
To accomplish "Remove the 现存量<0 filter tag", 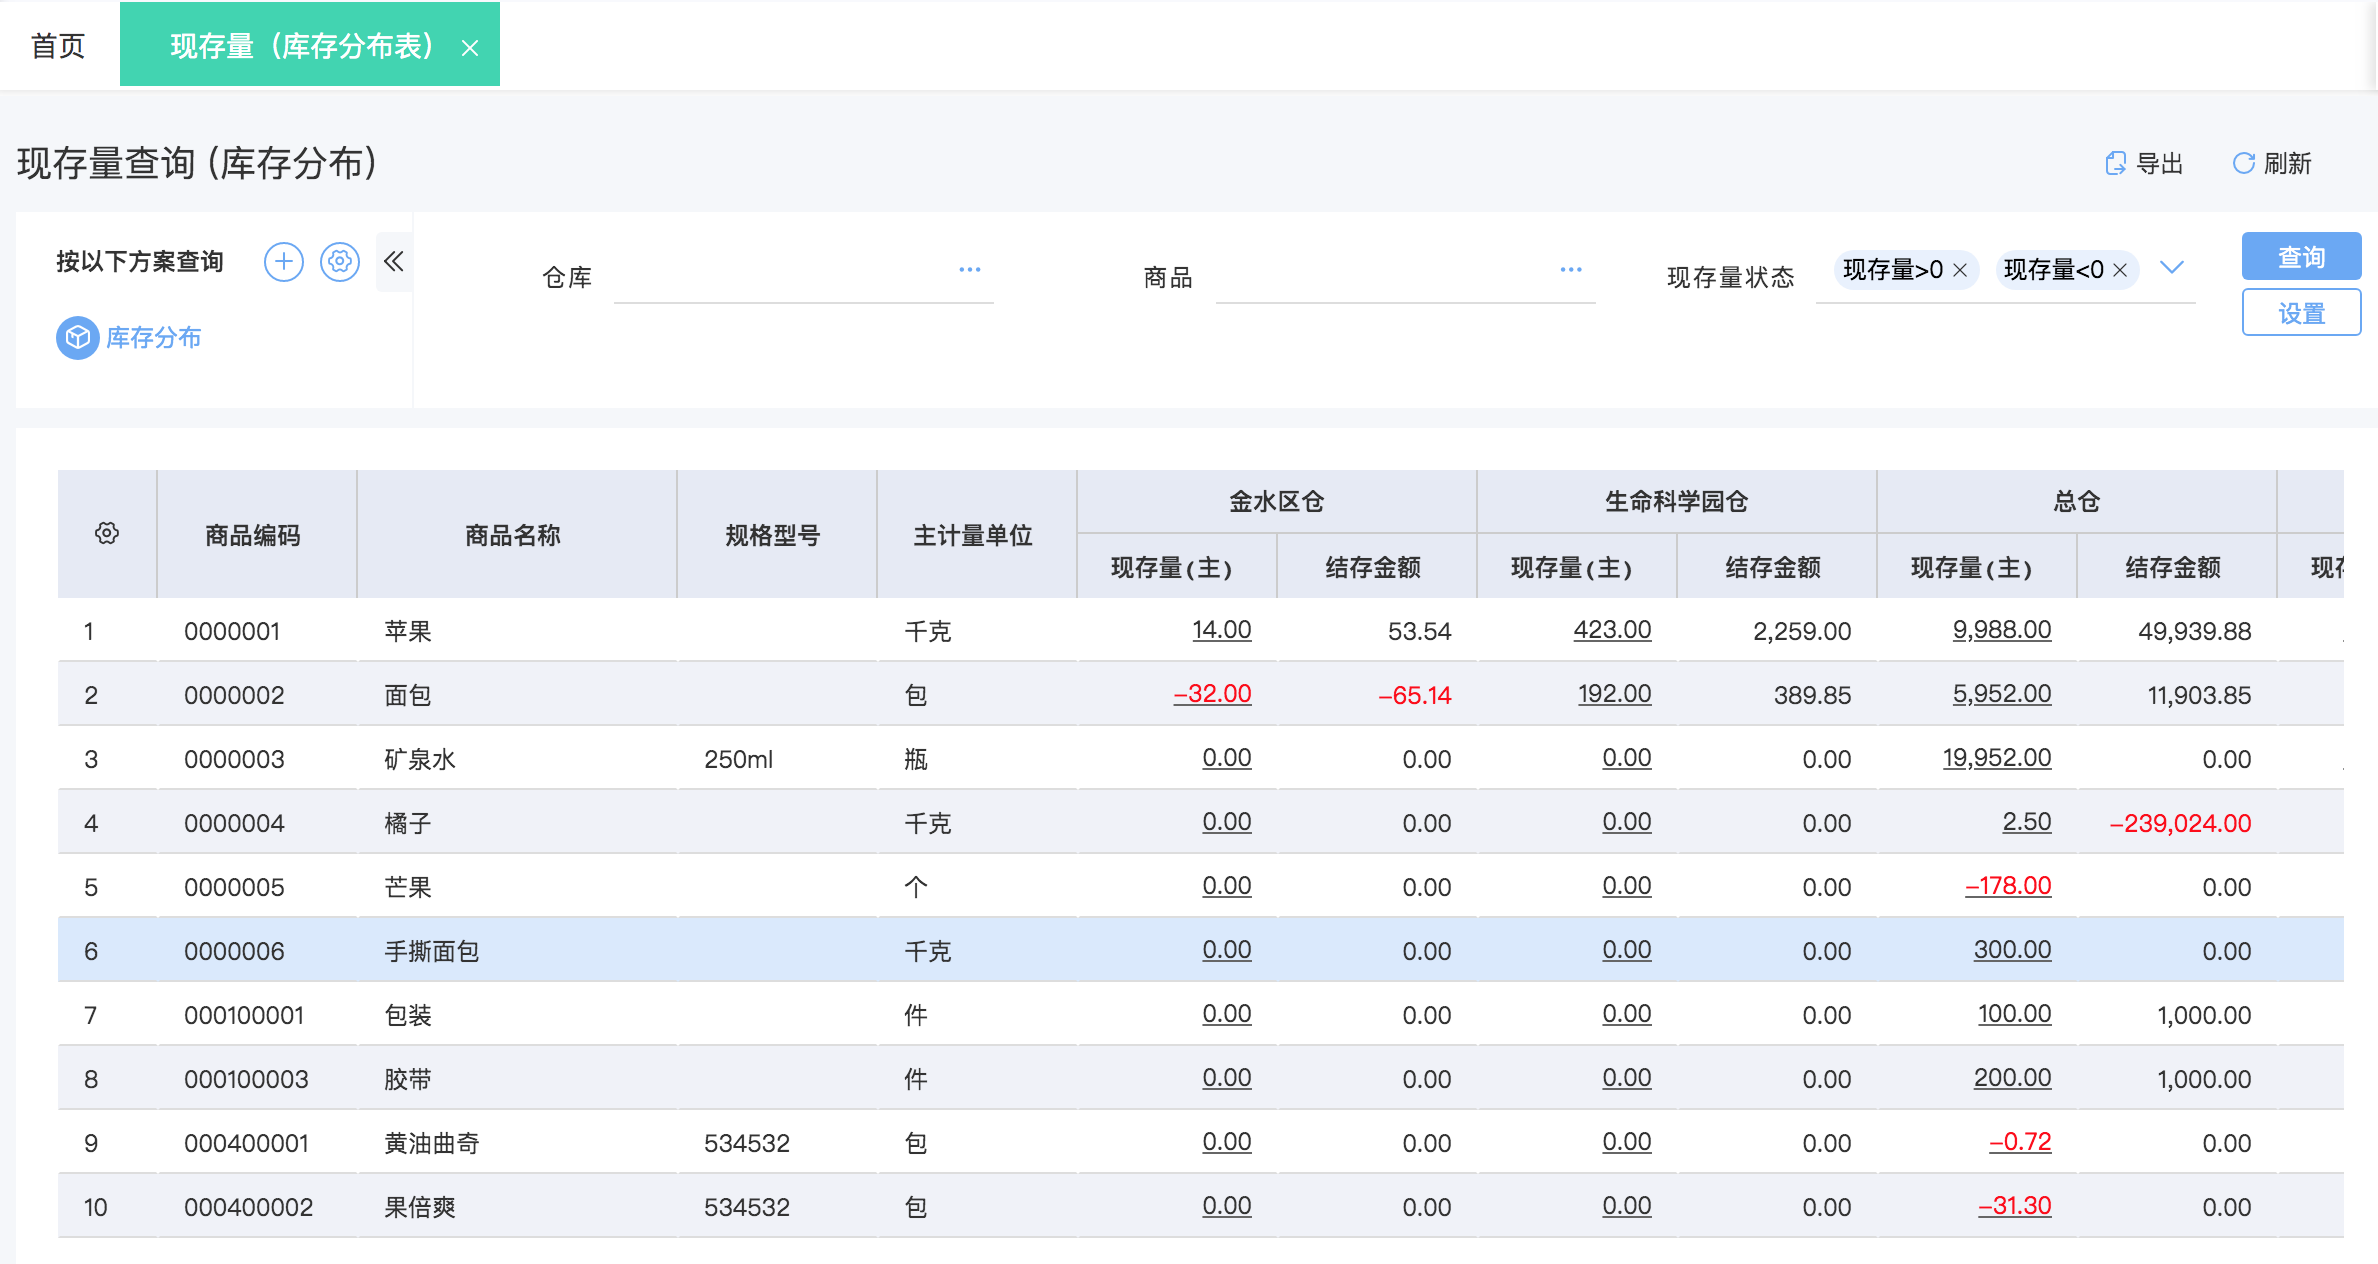I will (x=2120, y=269).
